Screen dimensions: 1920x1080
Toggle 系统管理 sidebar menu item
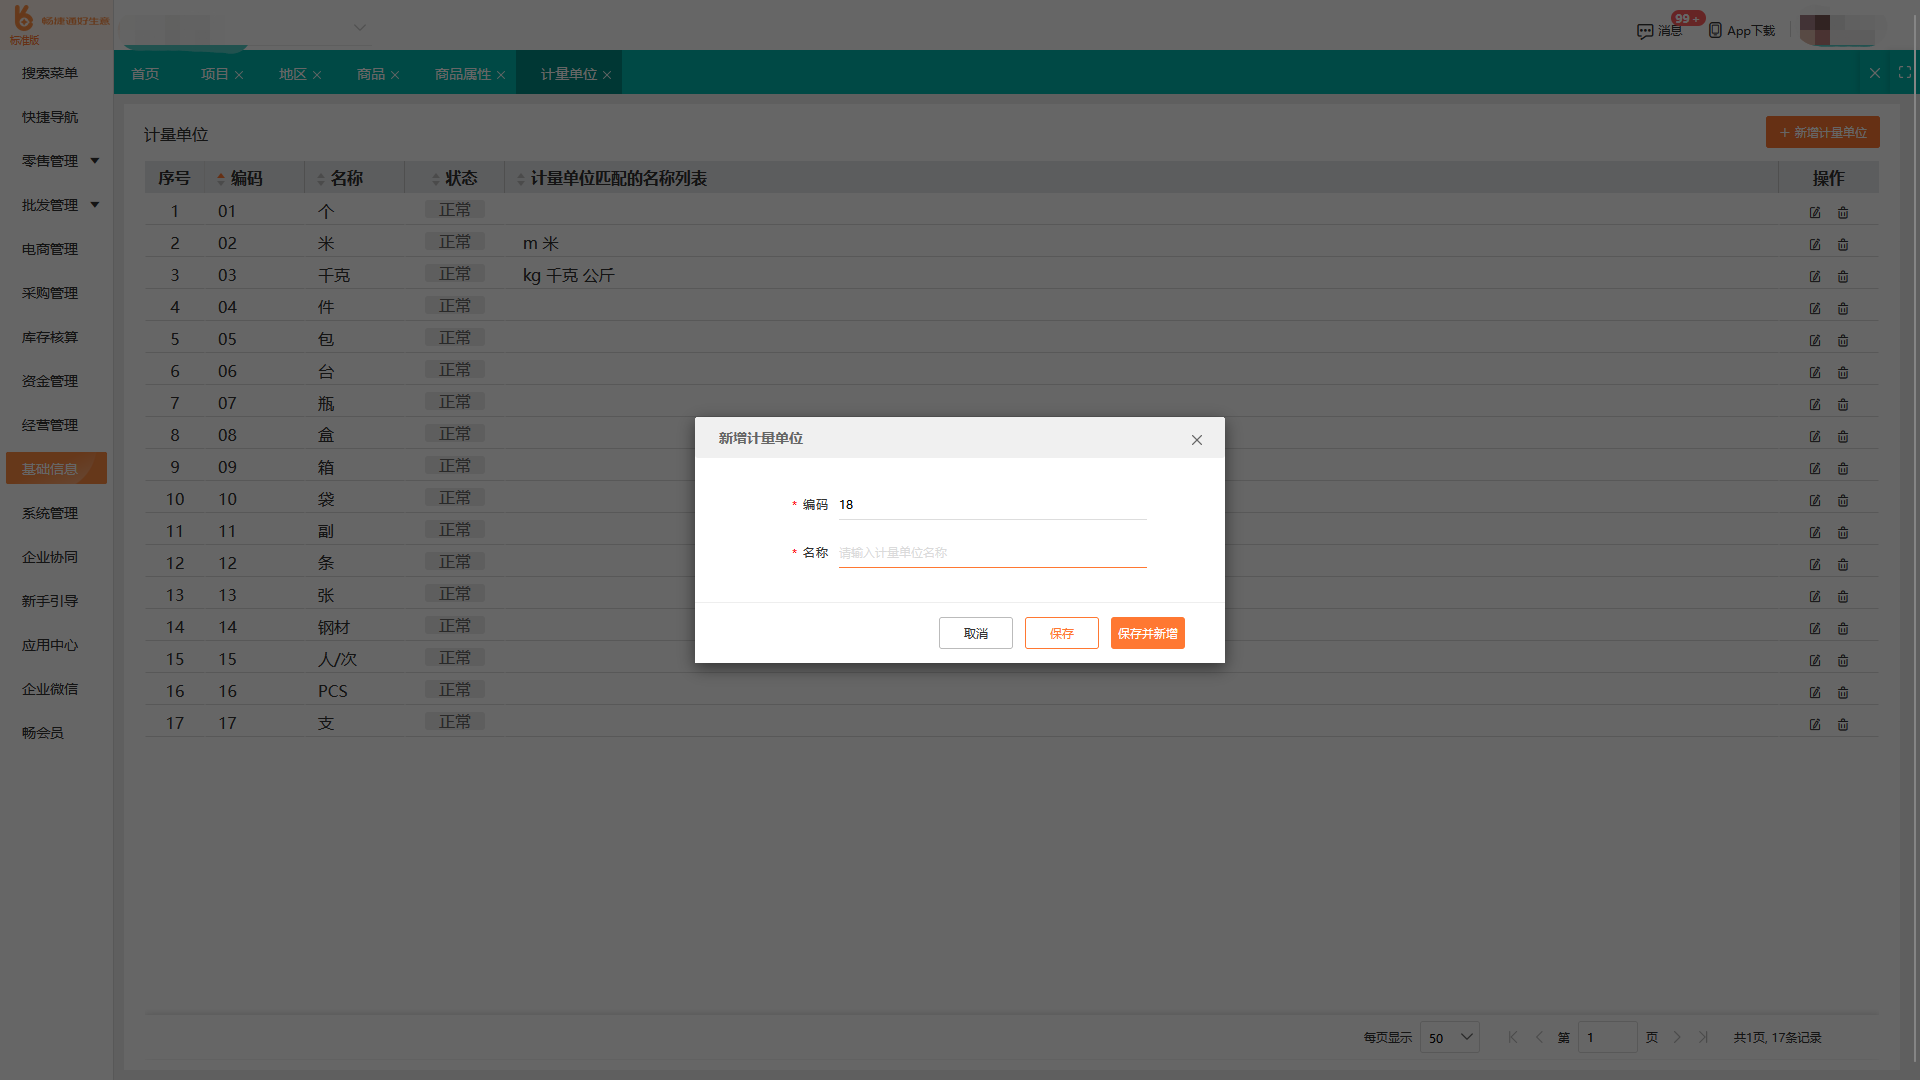[53, 512]
